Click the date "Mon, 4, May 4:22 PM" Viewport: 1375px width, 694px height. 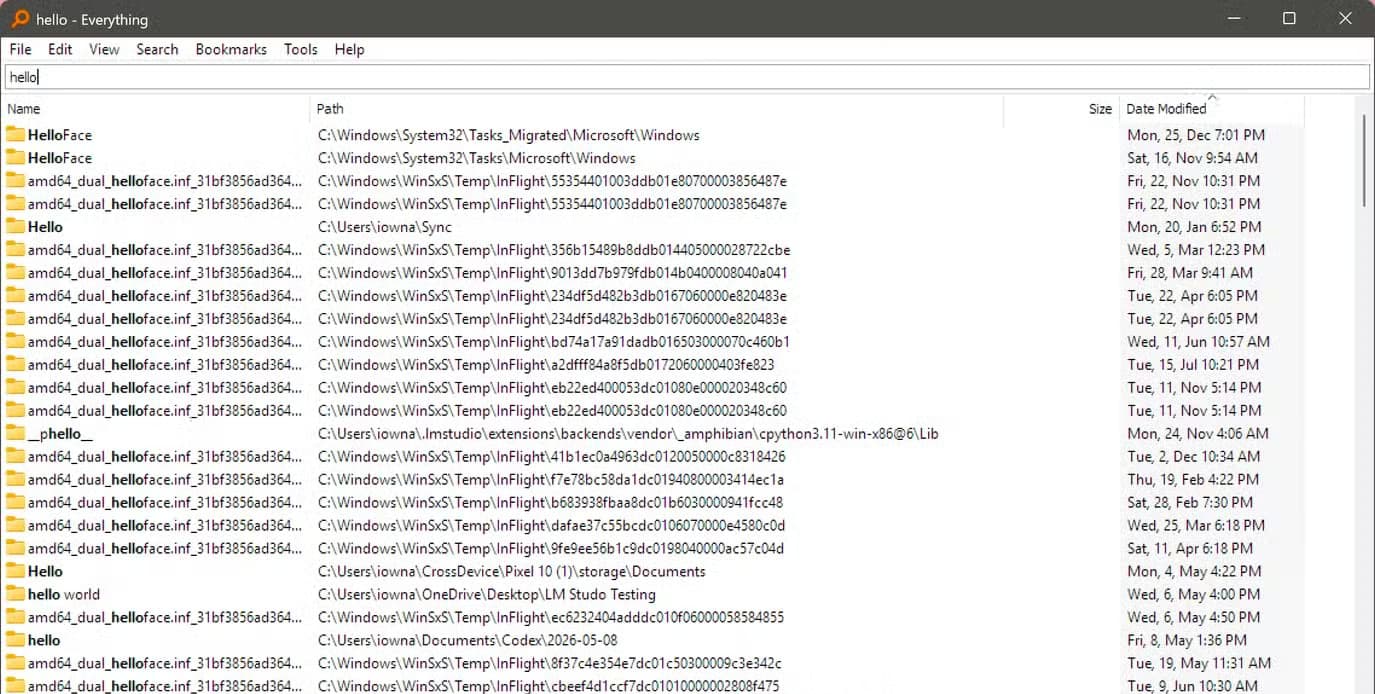(x=1194, y=571)
